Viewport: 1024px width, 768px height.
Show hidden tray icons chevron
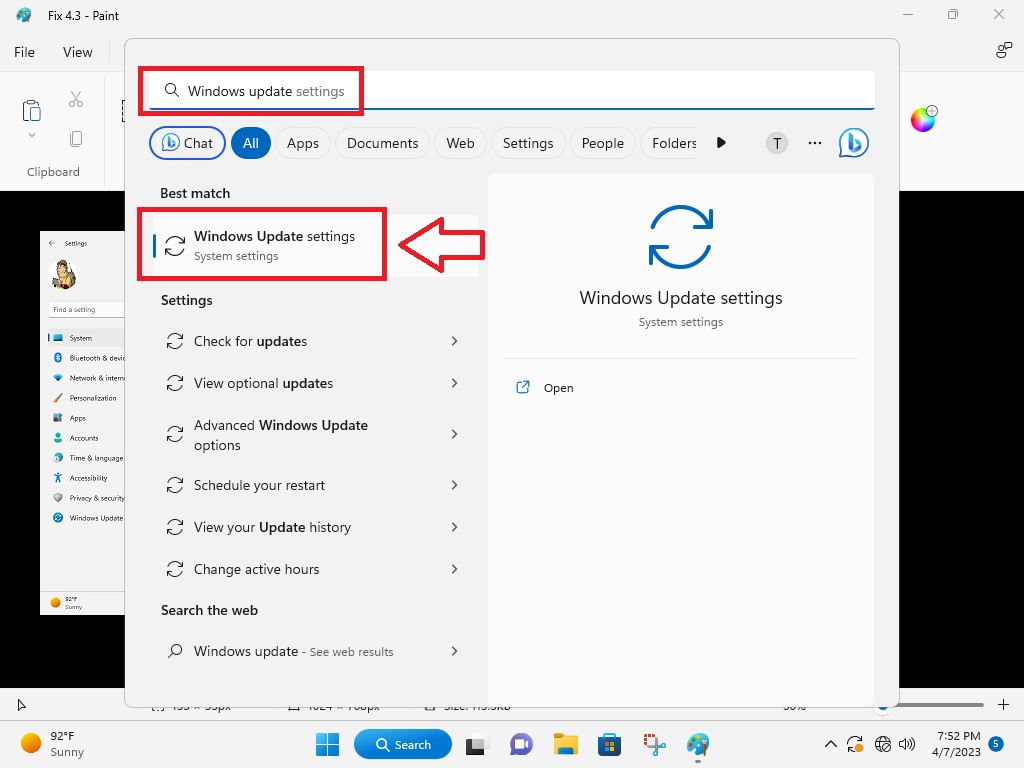tap(830, 744)
